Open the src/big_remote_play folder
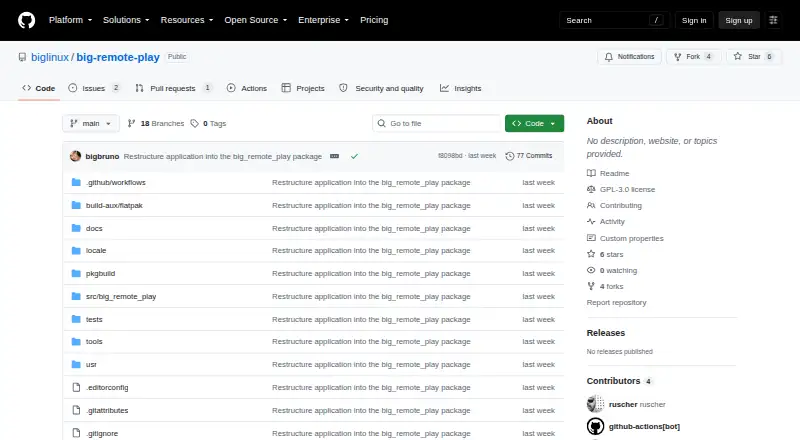800x440 pixels. point(121,297)
